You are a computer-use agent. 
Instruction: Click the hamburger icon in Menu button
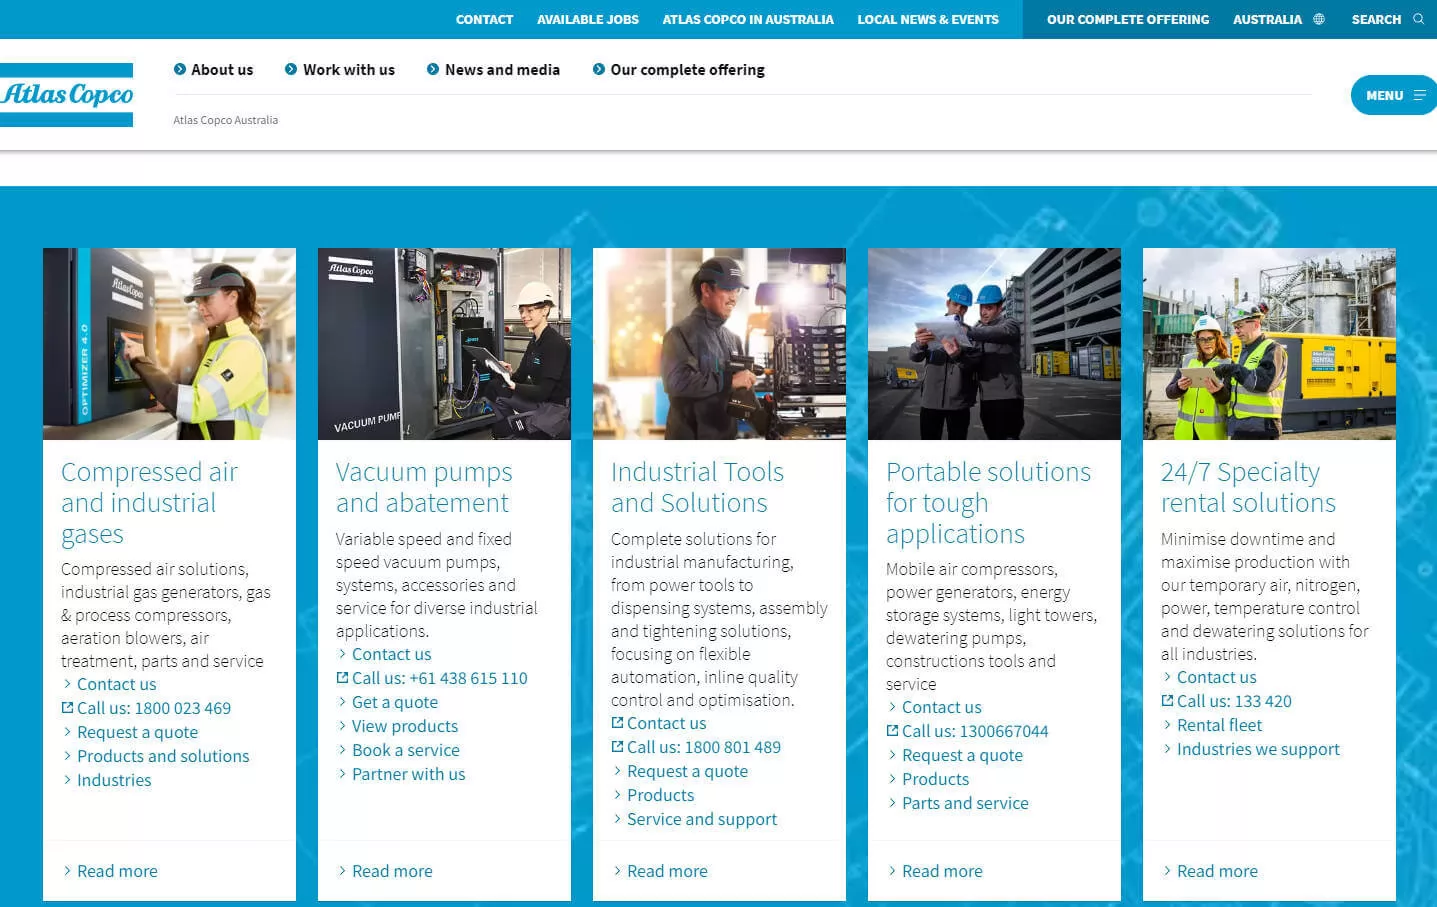pyautogui.click(x=1419, y=95)
